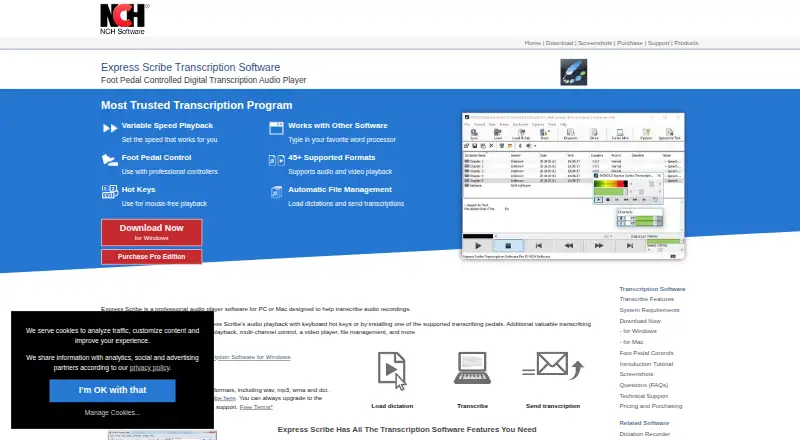Click the Works with Other Software heading
This screenshot has width=800, height=440.
click(x=338, y=126)
